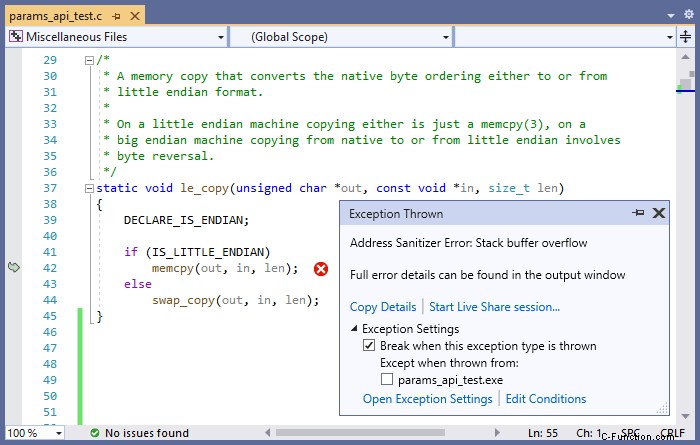700x445 pixels.
Task: Uncheck Break when this exception type is thrown
Action: pos(369,346)
